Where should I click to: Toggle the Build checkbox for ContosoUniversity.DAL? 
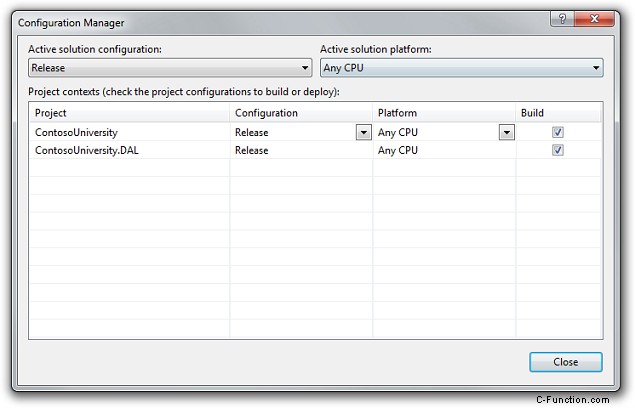coord(558,150)
